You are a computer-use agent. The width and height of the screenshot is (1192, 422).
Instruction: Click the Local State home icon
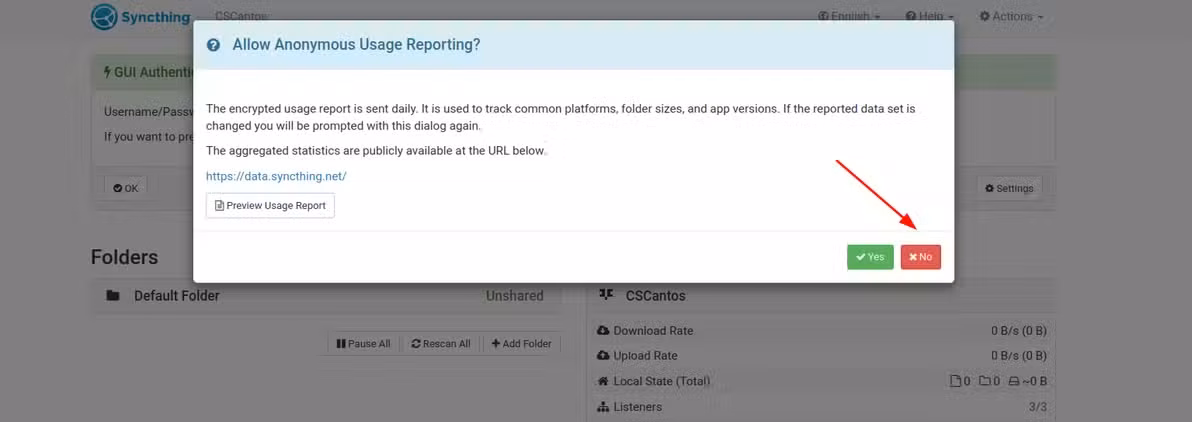click(604, 381)
